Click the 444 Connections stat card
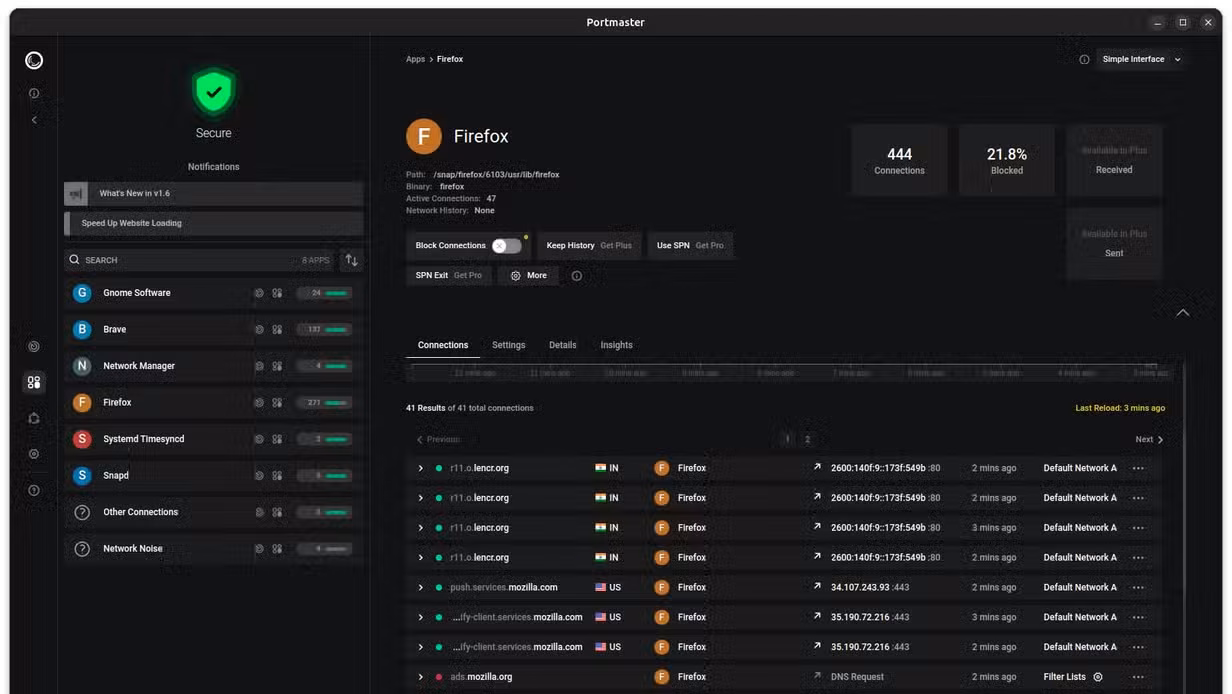This screenshot has height=694, width=1232. coord(899,160)
